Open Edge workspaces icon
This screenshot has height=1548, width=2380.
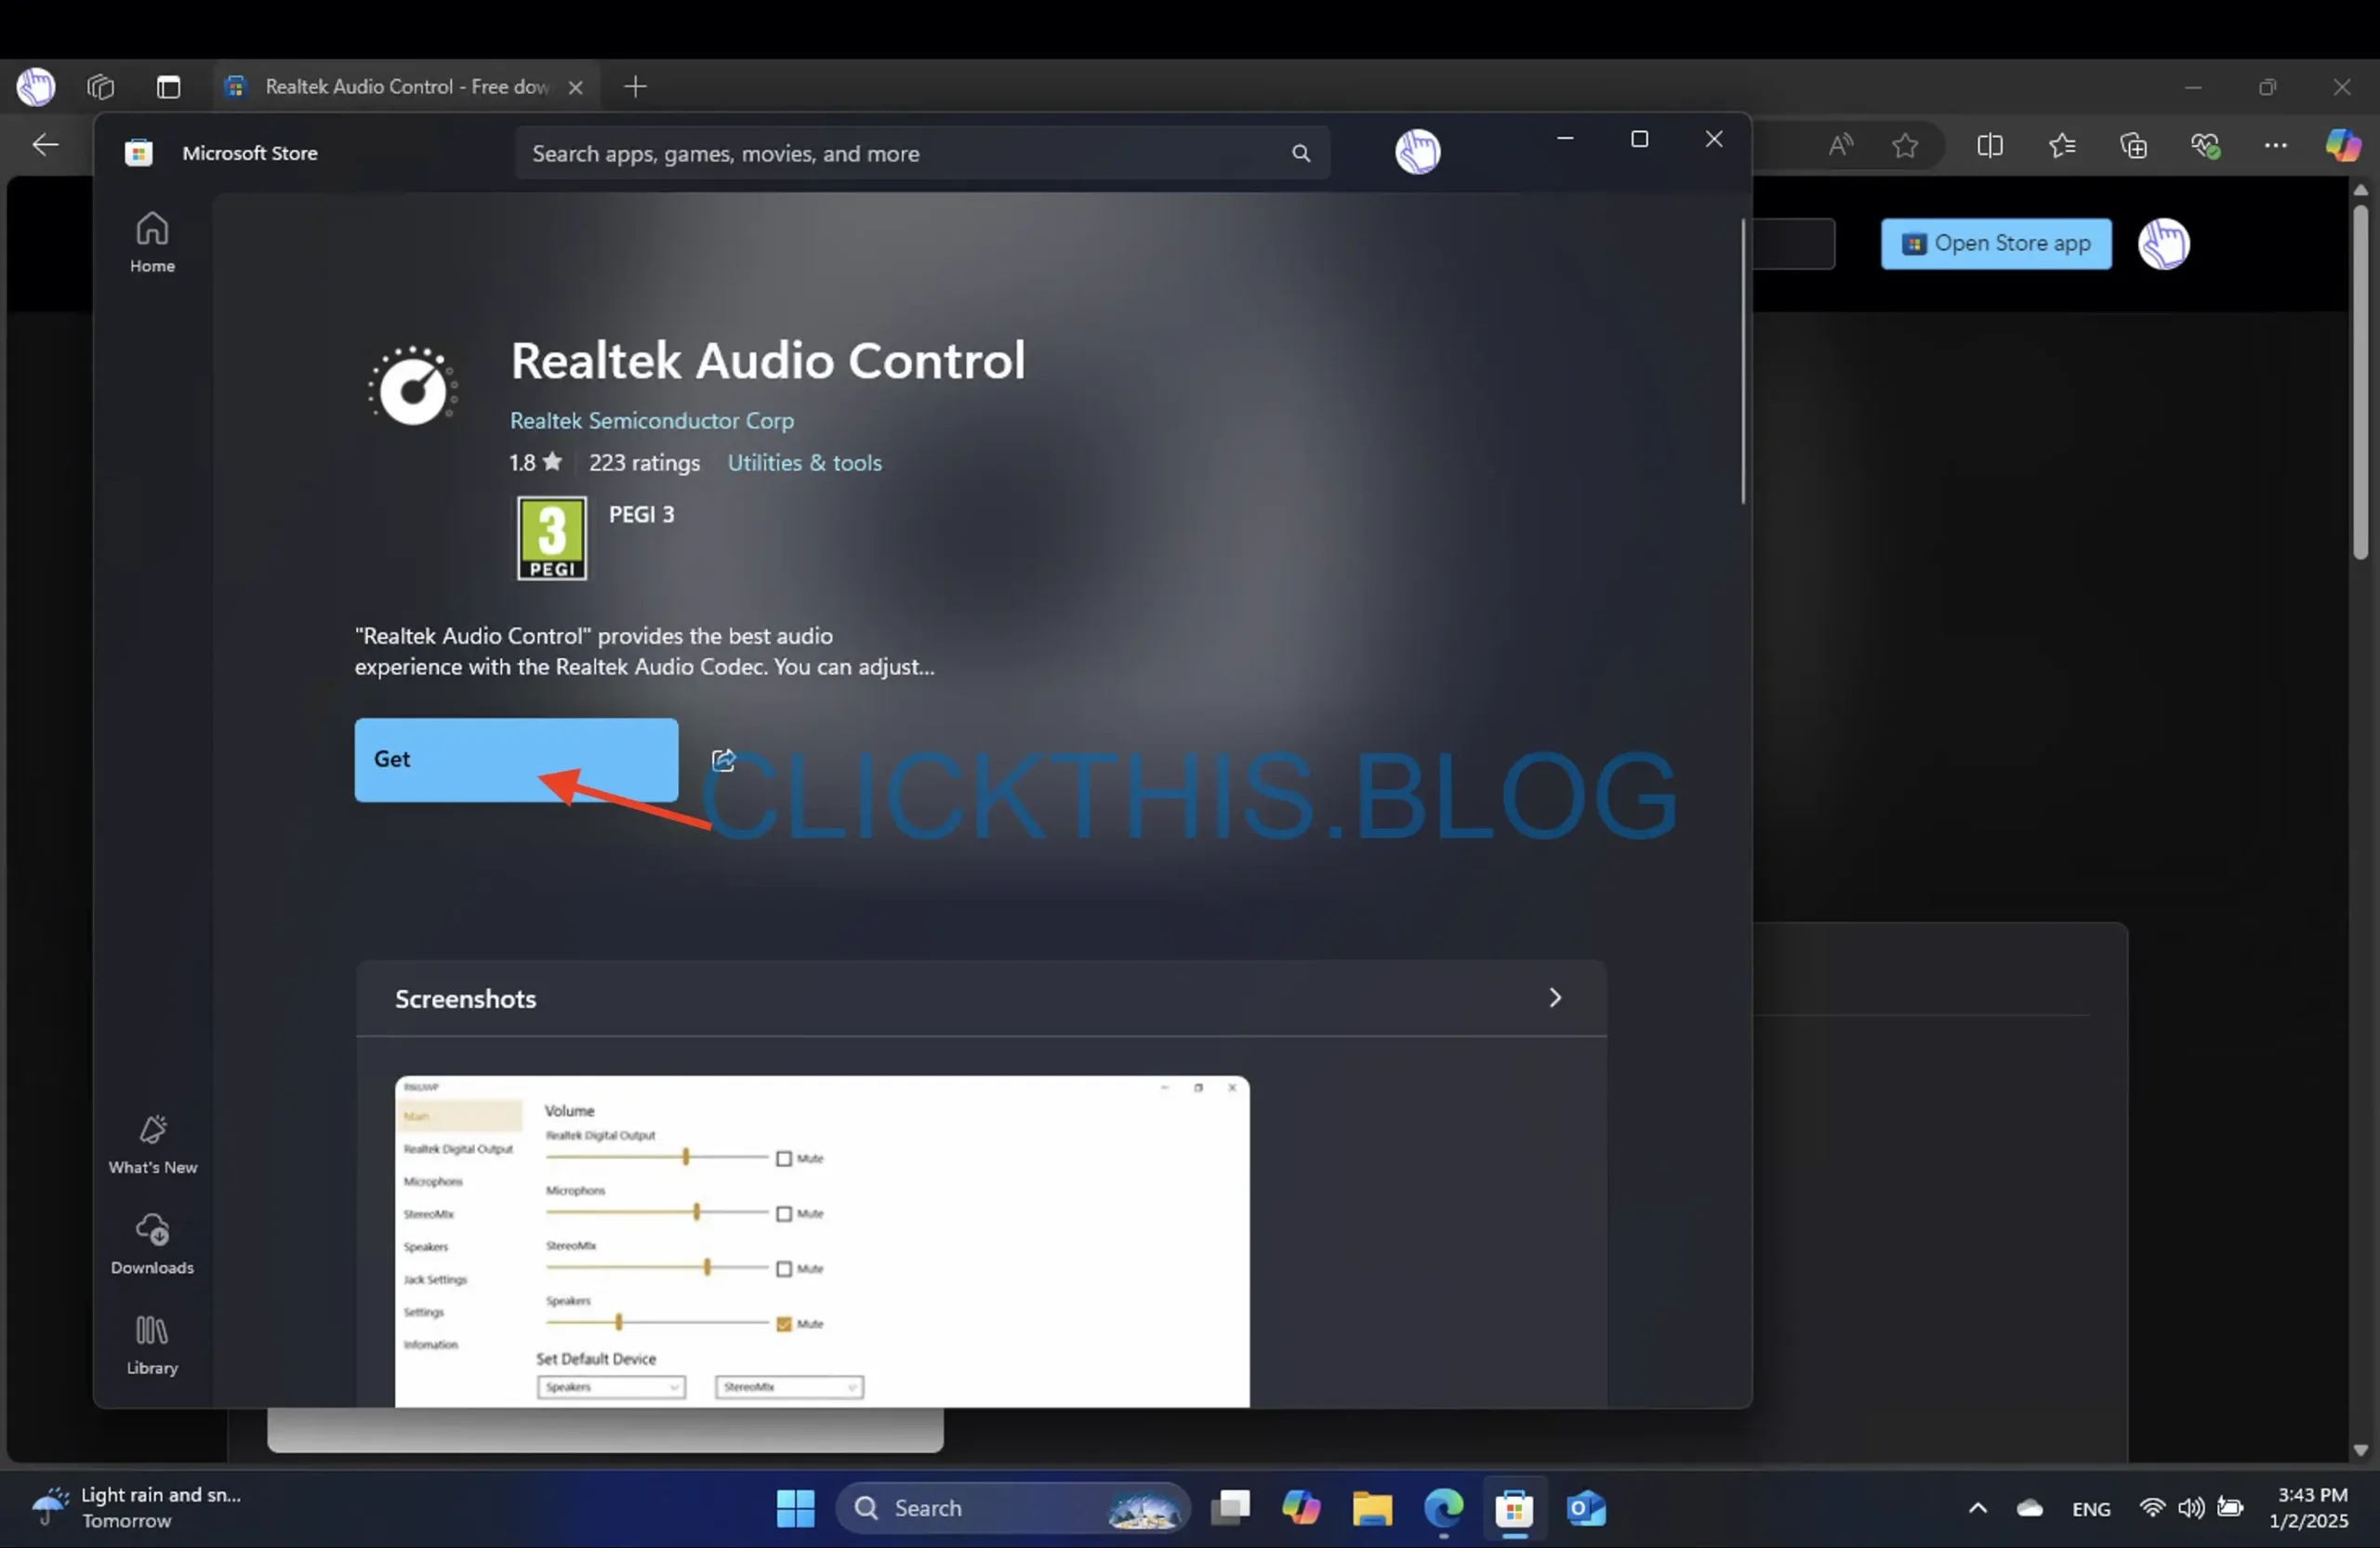[x=101, y=87]
